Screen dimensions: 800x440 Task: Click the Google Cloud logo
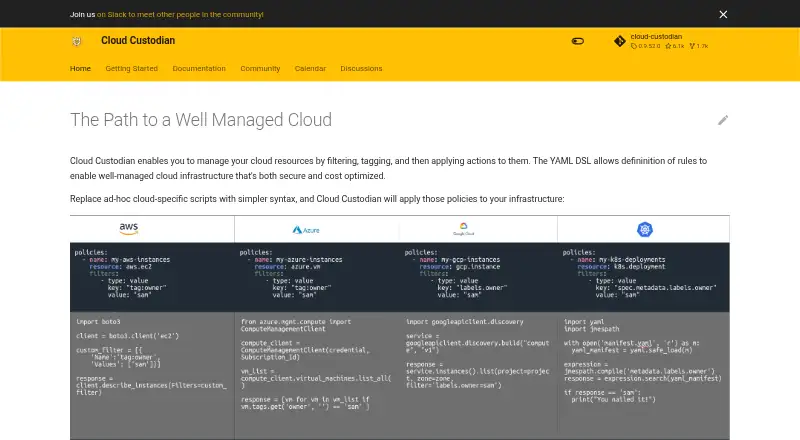pyautogui.click(x=463, y=229)
